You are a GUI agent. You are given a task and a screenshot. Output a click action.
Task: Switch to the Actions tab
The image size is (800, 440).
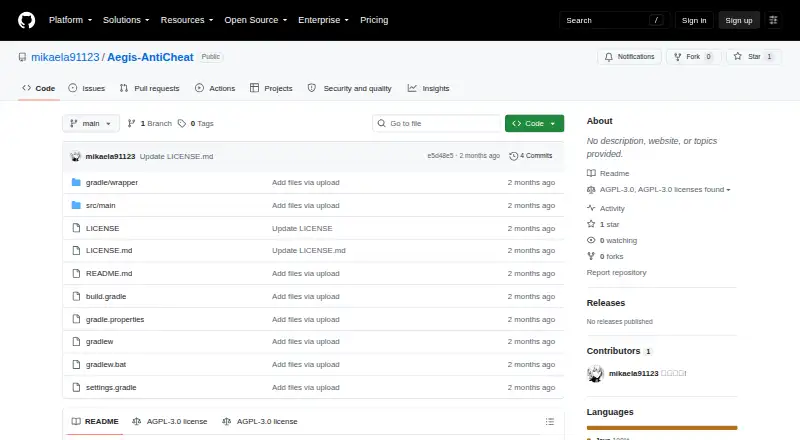[215, 88]
